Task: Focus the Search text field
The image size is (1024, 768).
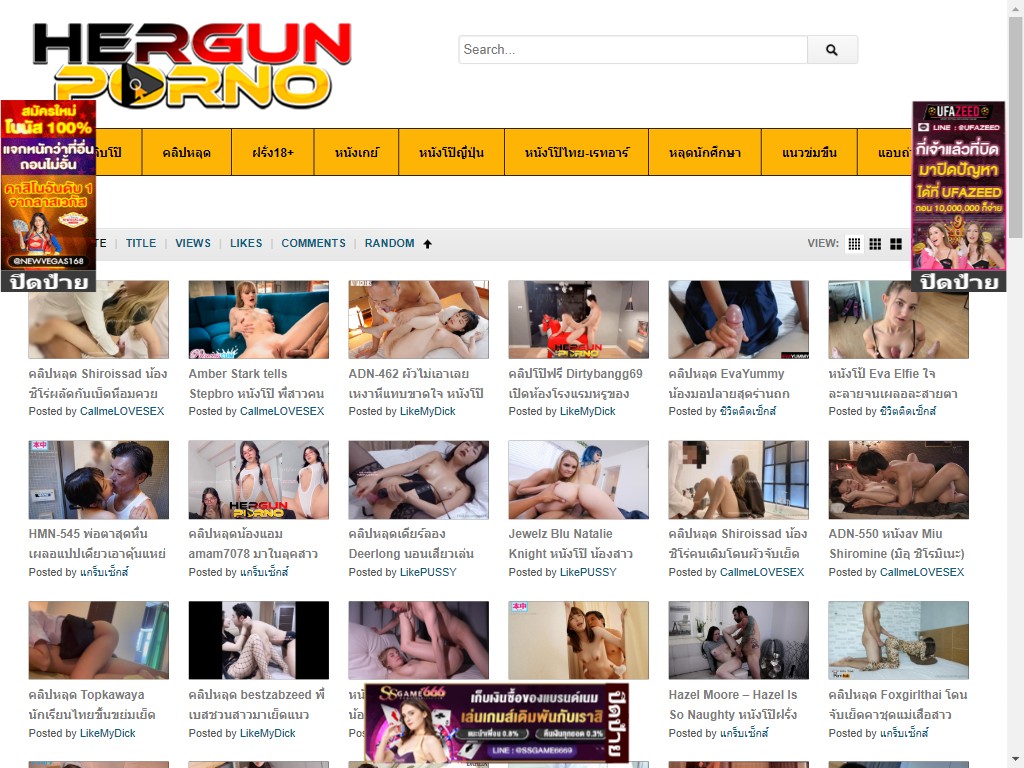Action: pyautogui.click(x=632, y=50)
